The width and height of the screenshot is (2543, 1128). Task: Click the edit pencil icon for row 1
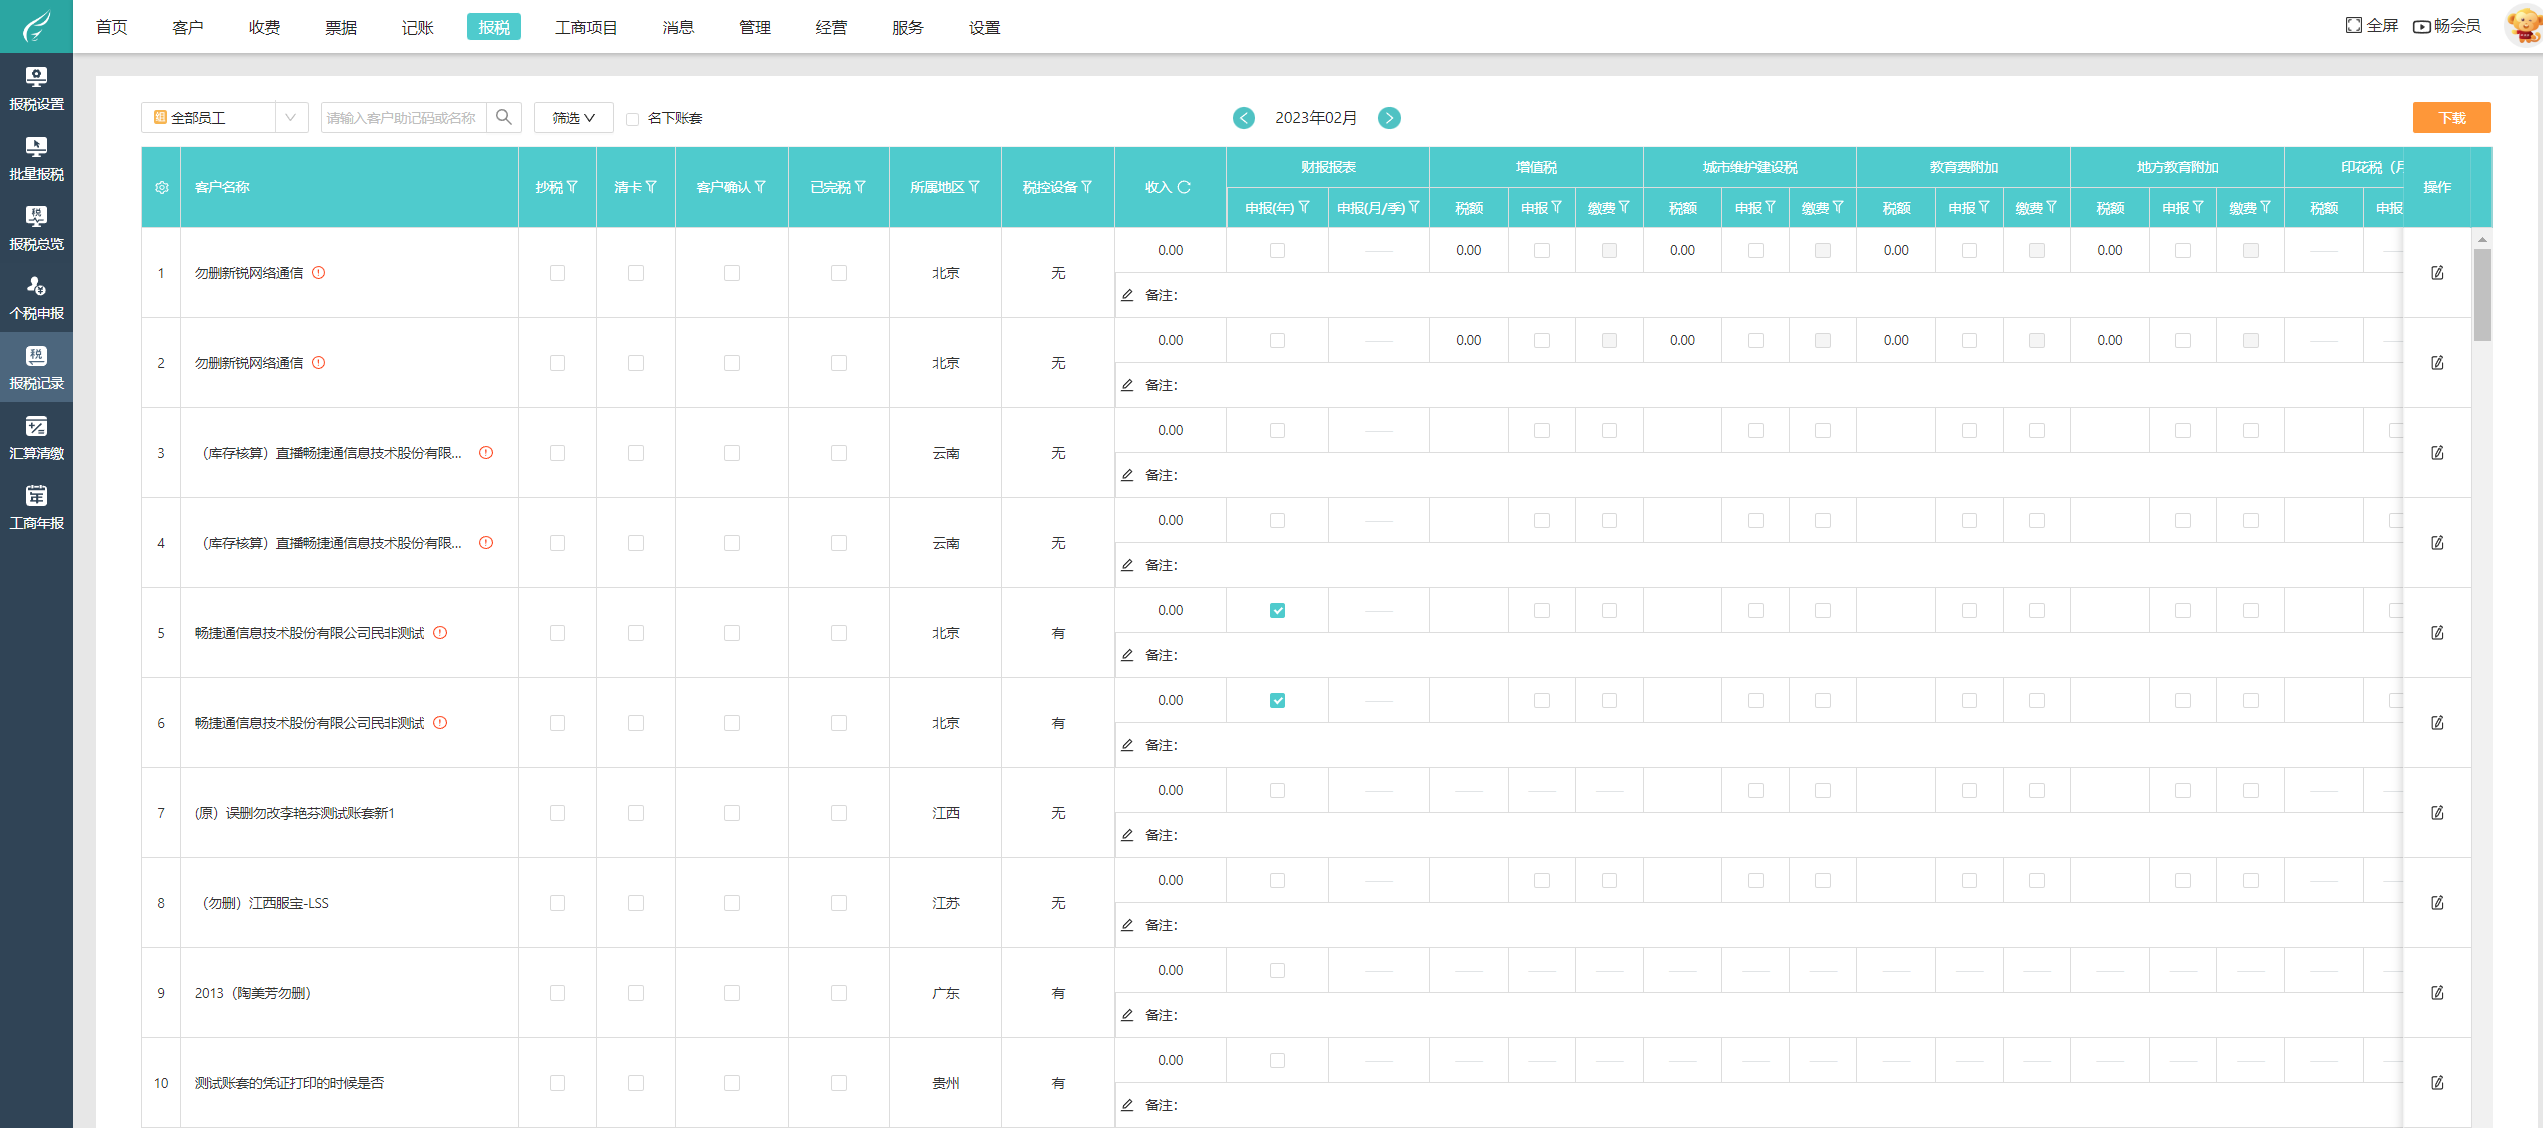pyautogui.click(x=2438, y=272)
